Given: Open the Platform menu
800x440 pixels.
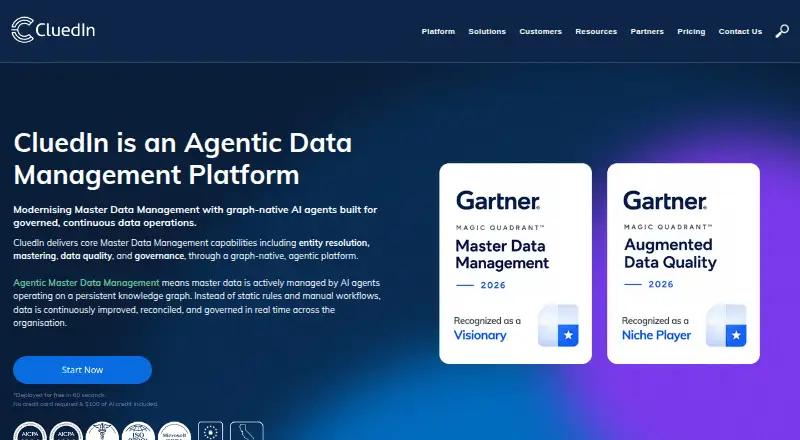Looking at the screenshot, I should coord(438,31).
